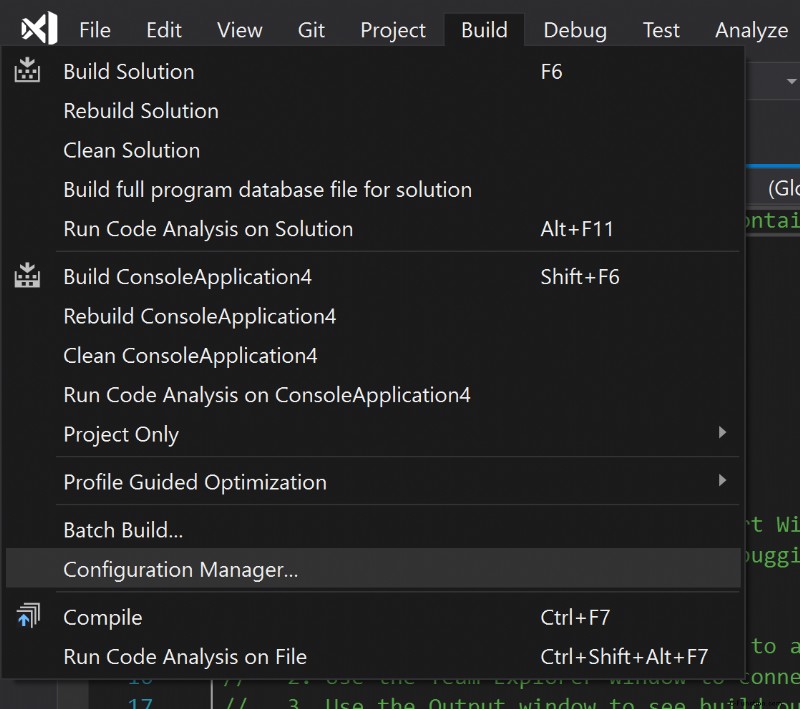Open the File menu
Screen dimensions: 800x709
(x=95, y=30)
